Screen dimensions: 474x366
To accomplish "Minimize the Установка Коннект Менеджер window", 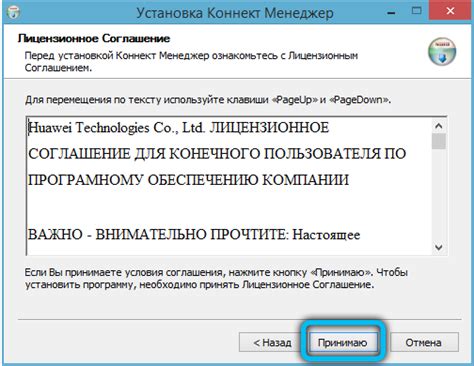I will coord(392,12).
